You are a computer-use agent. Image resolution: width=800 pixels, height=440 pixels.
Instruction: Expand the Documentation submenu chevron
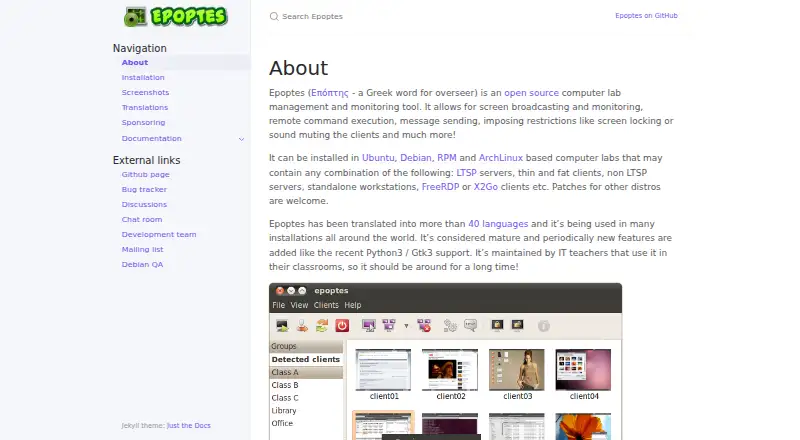[241, 139]
